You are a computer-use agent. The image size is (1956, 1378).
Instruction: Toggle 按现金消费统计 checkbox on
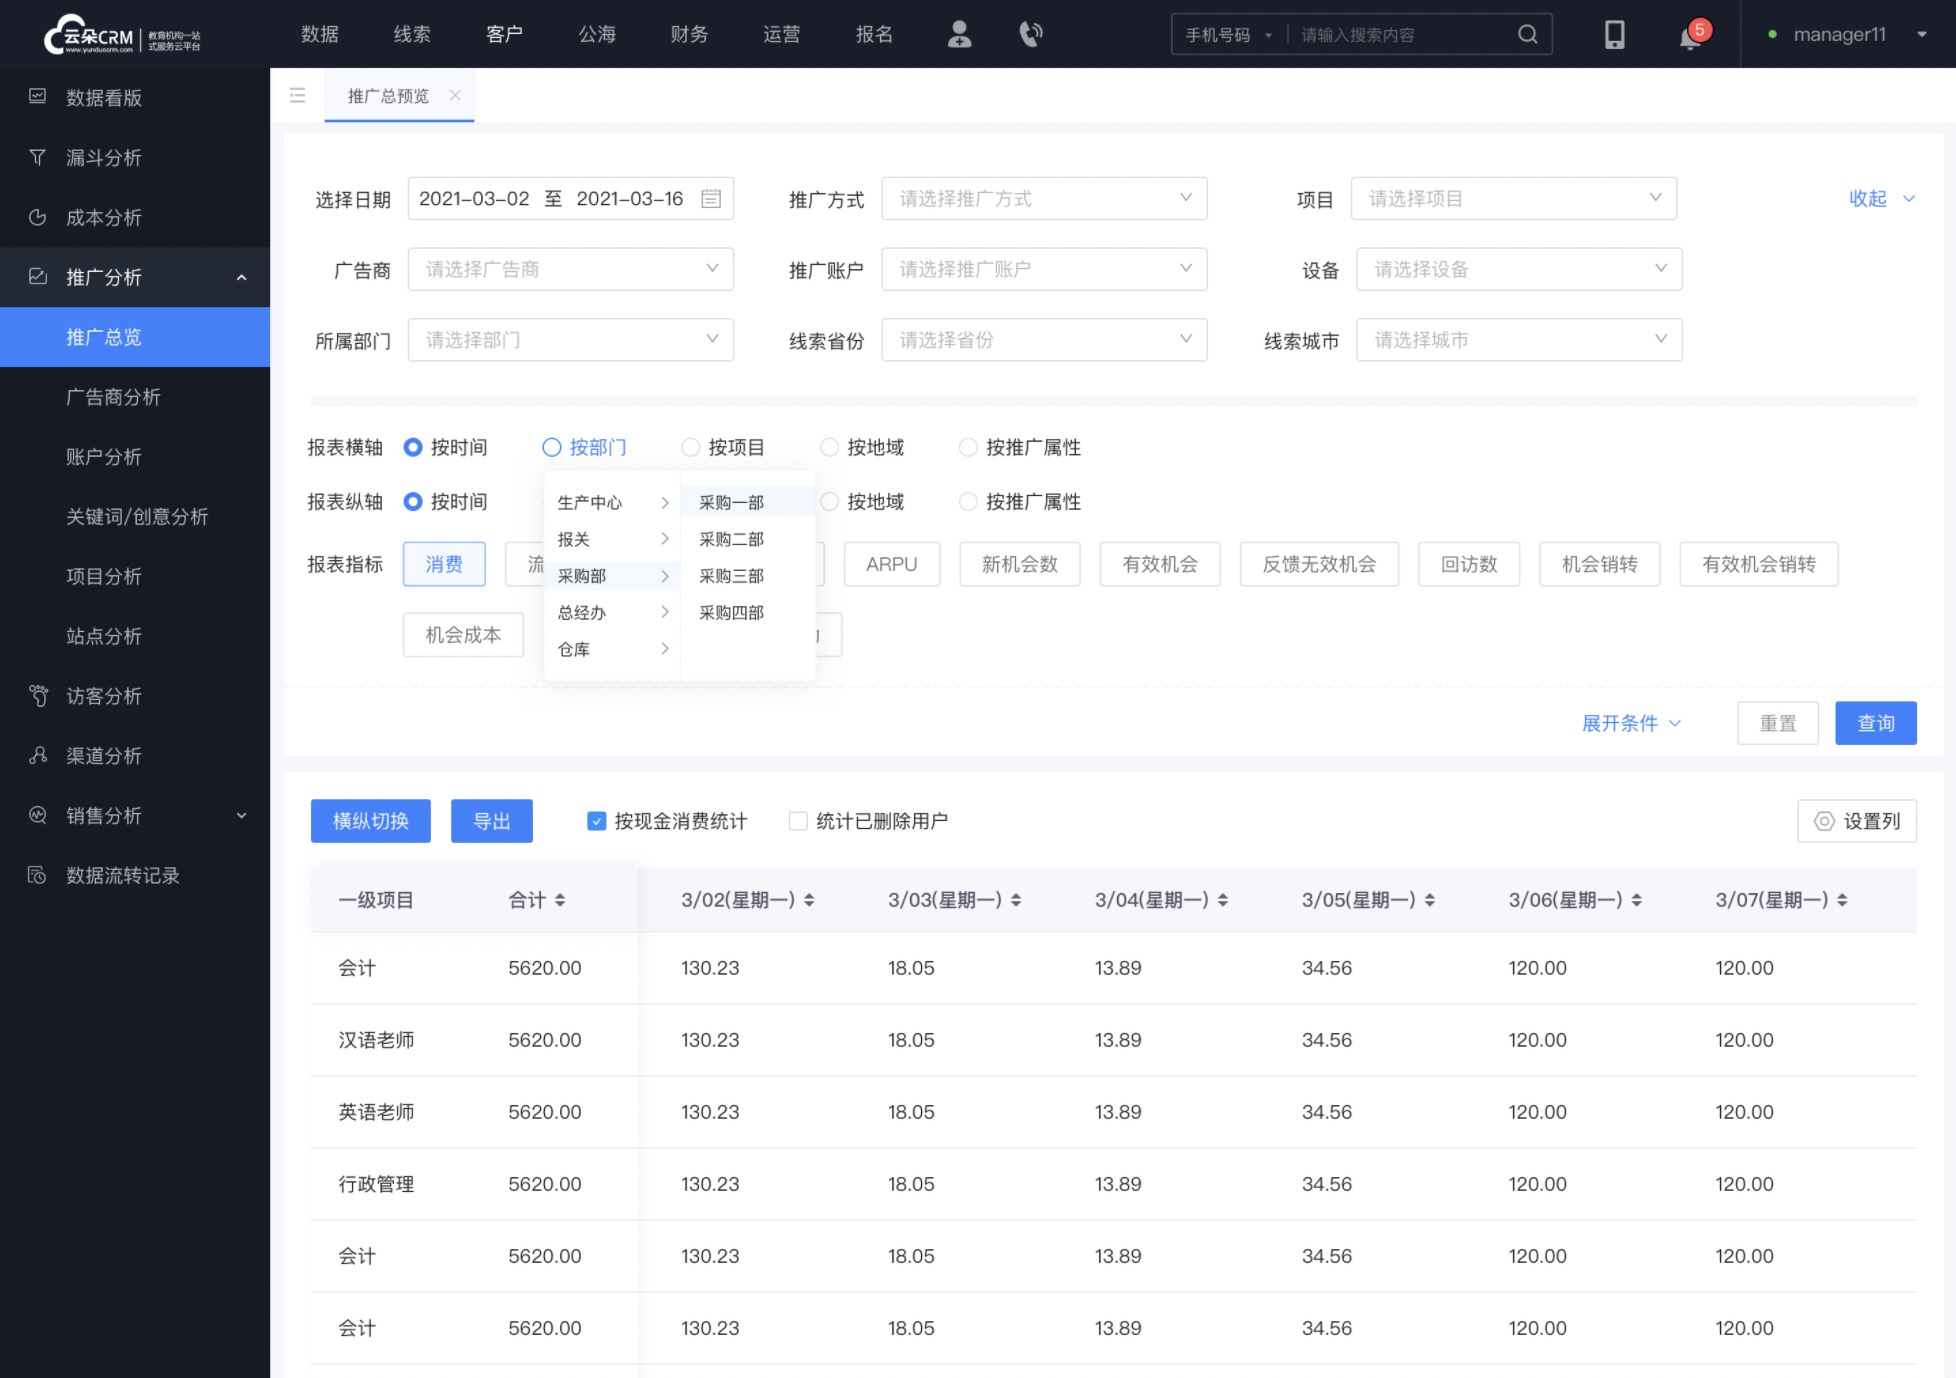coord(596,820)
